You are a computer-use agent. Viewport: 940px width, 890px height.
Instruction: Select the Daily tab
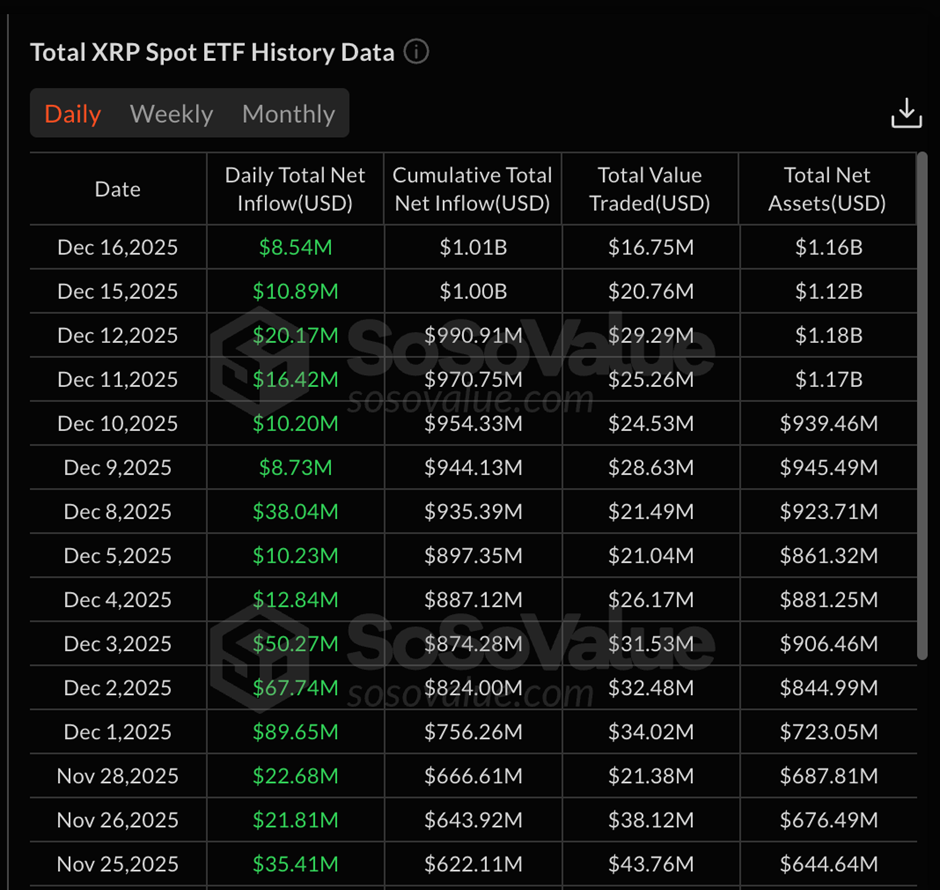[73, 114]
